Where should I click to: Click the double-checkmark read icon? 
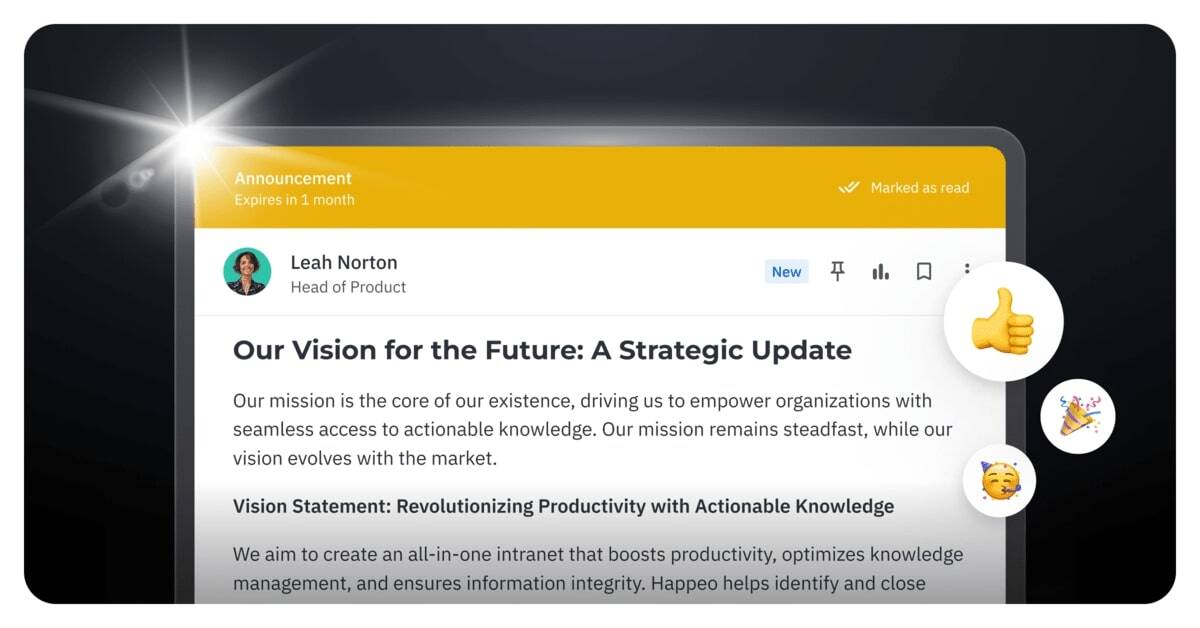[x=849, y=187]
